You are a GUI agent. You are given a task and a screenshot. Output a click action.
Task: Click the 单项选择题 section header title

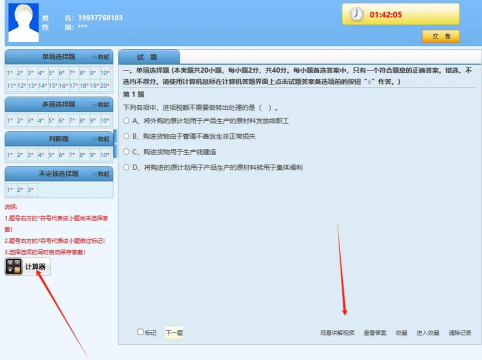tap(59, 57)
